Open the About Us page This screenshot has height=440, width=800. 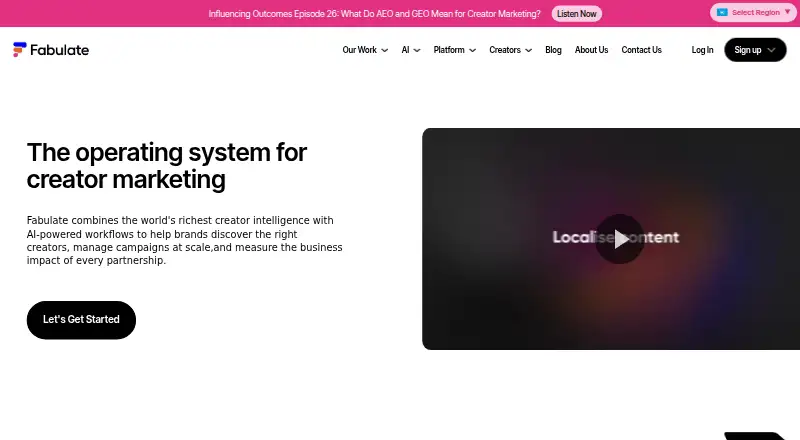[591, 50]
